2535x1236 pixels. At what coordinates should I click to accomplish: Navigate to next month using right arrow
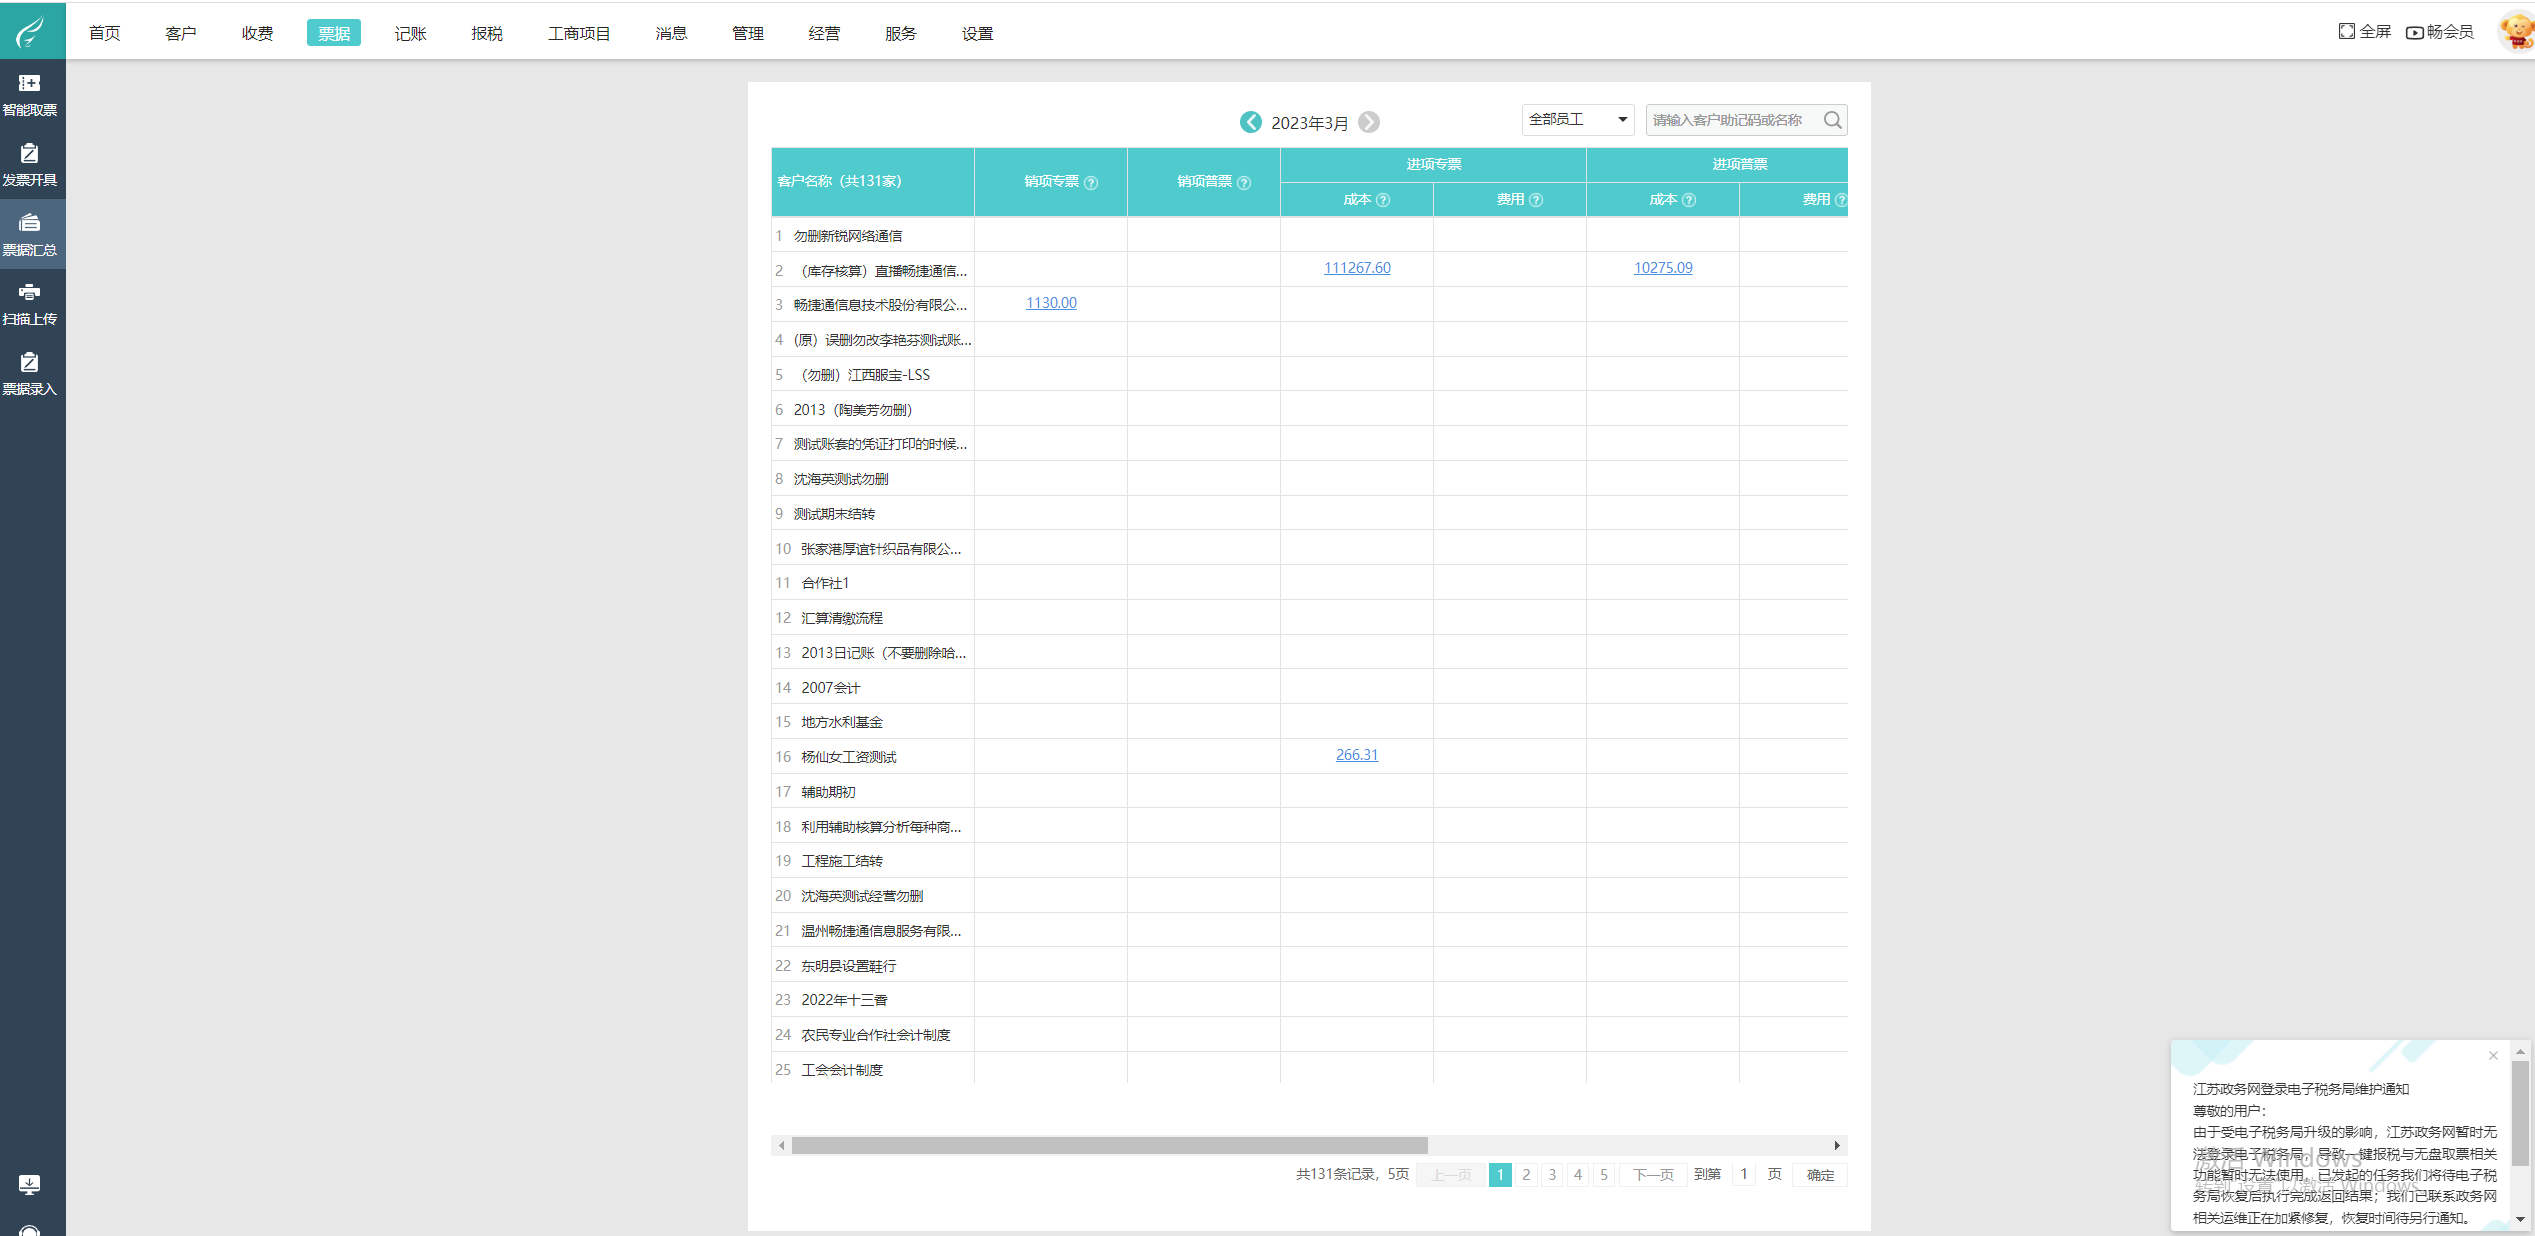[x=1371, y=121]
